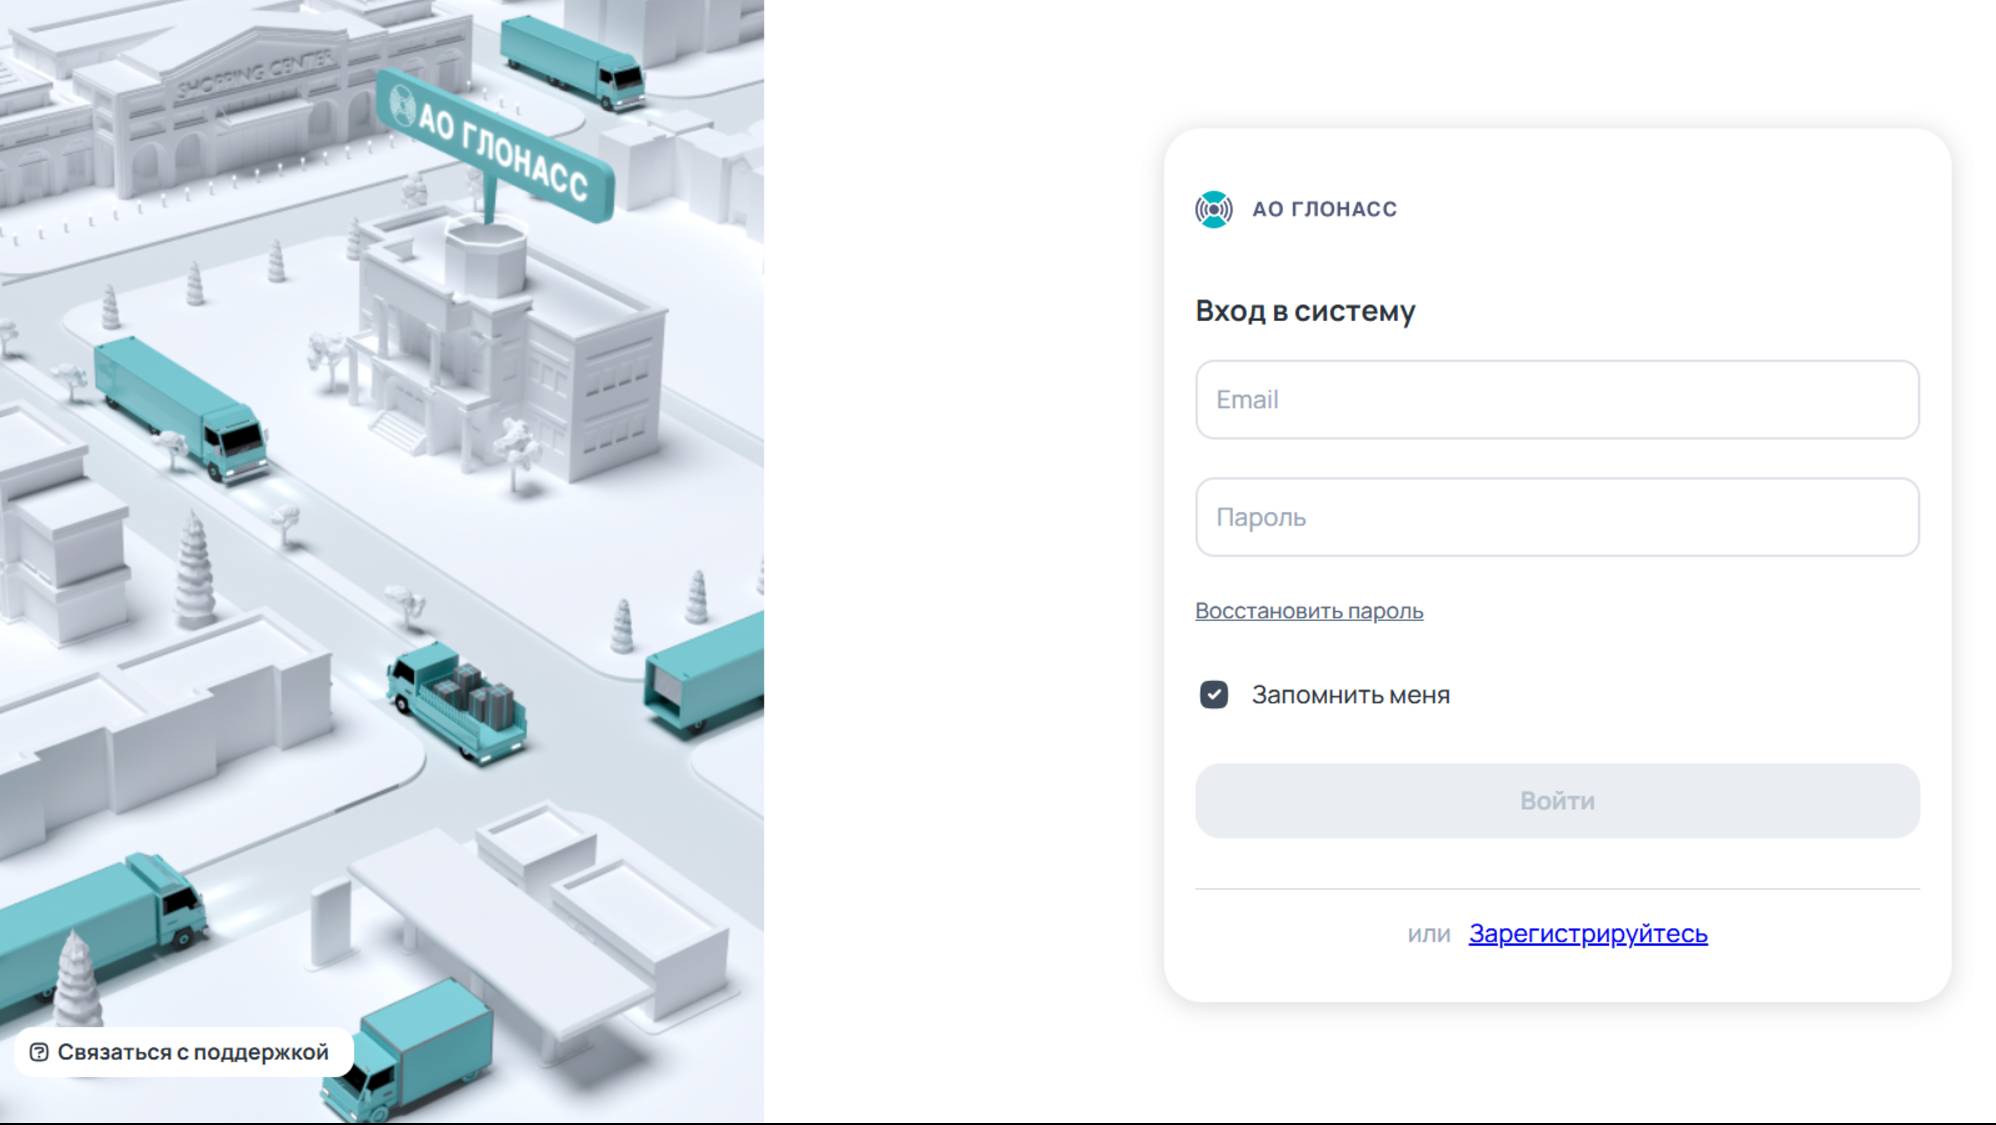Click Зарегистрируйтесь registration link
Screen dimensions: 1996x1125
click(1587, 933)
